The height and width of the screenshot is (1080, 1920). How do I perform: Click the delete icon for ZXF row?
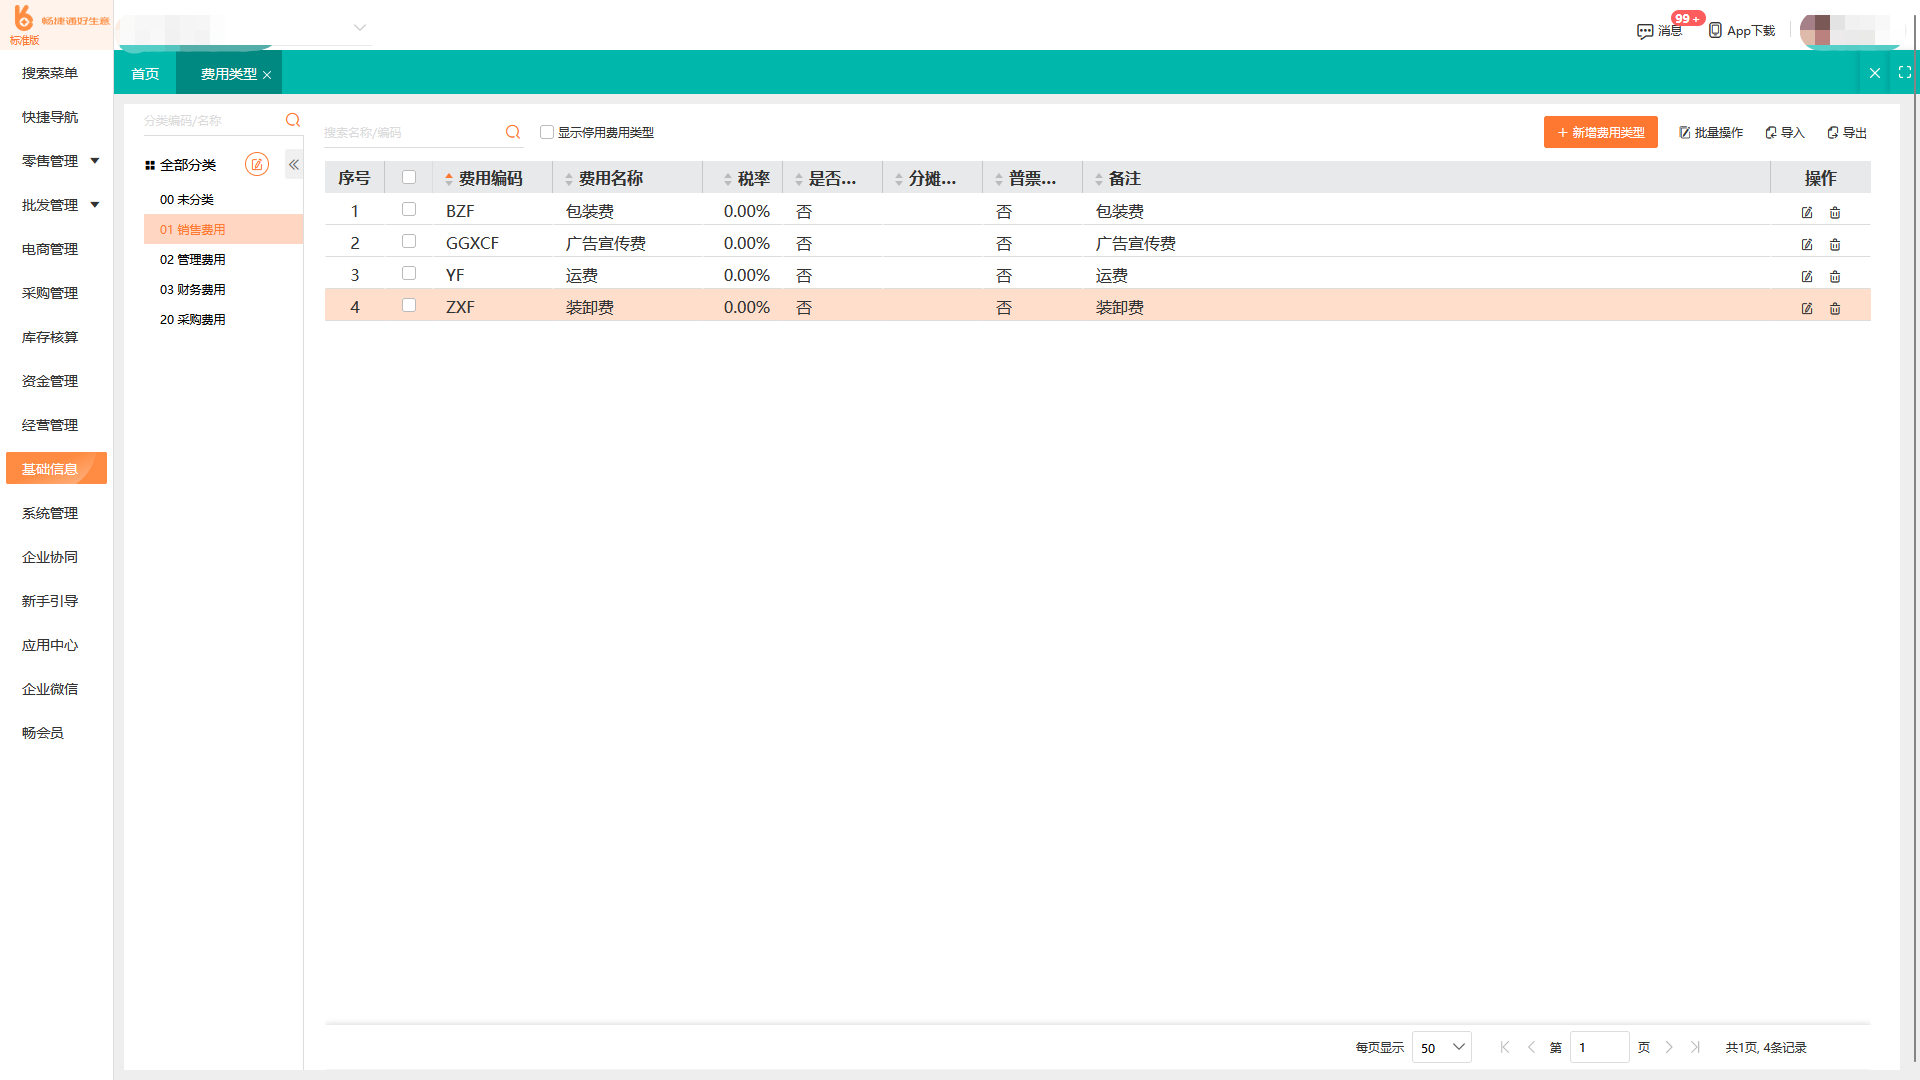point(1834,306)
